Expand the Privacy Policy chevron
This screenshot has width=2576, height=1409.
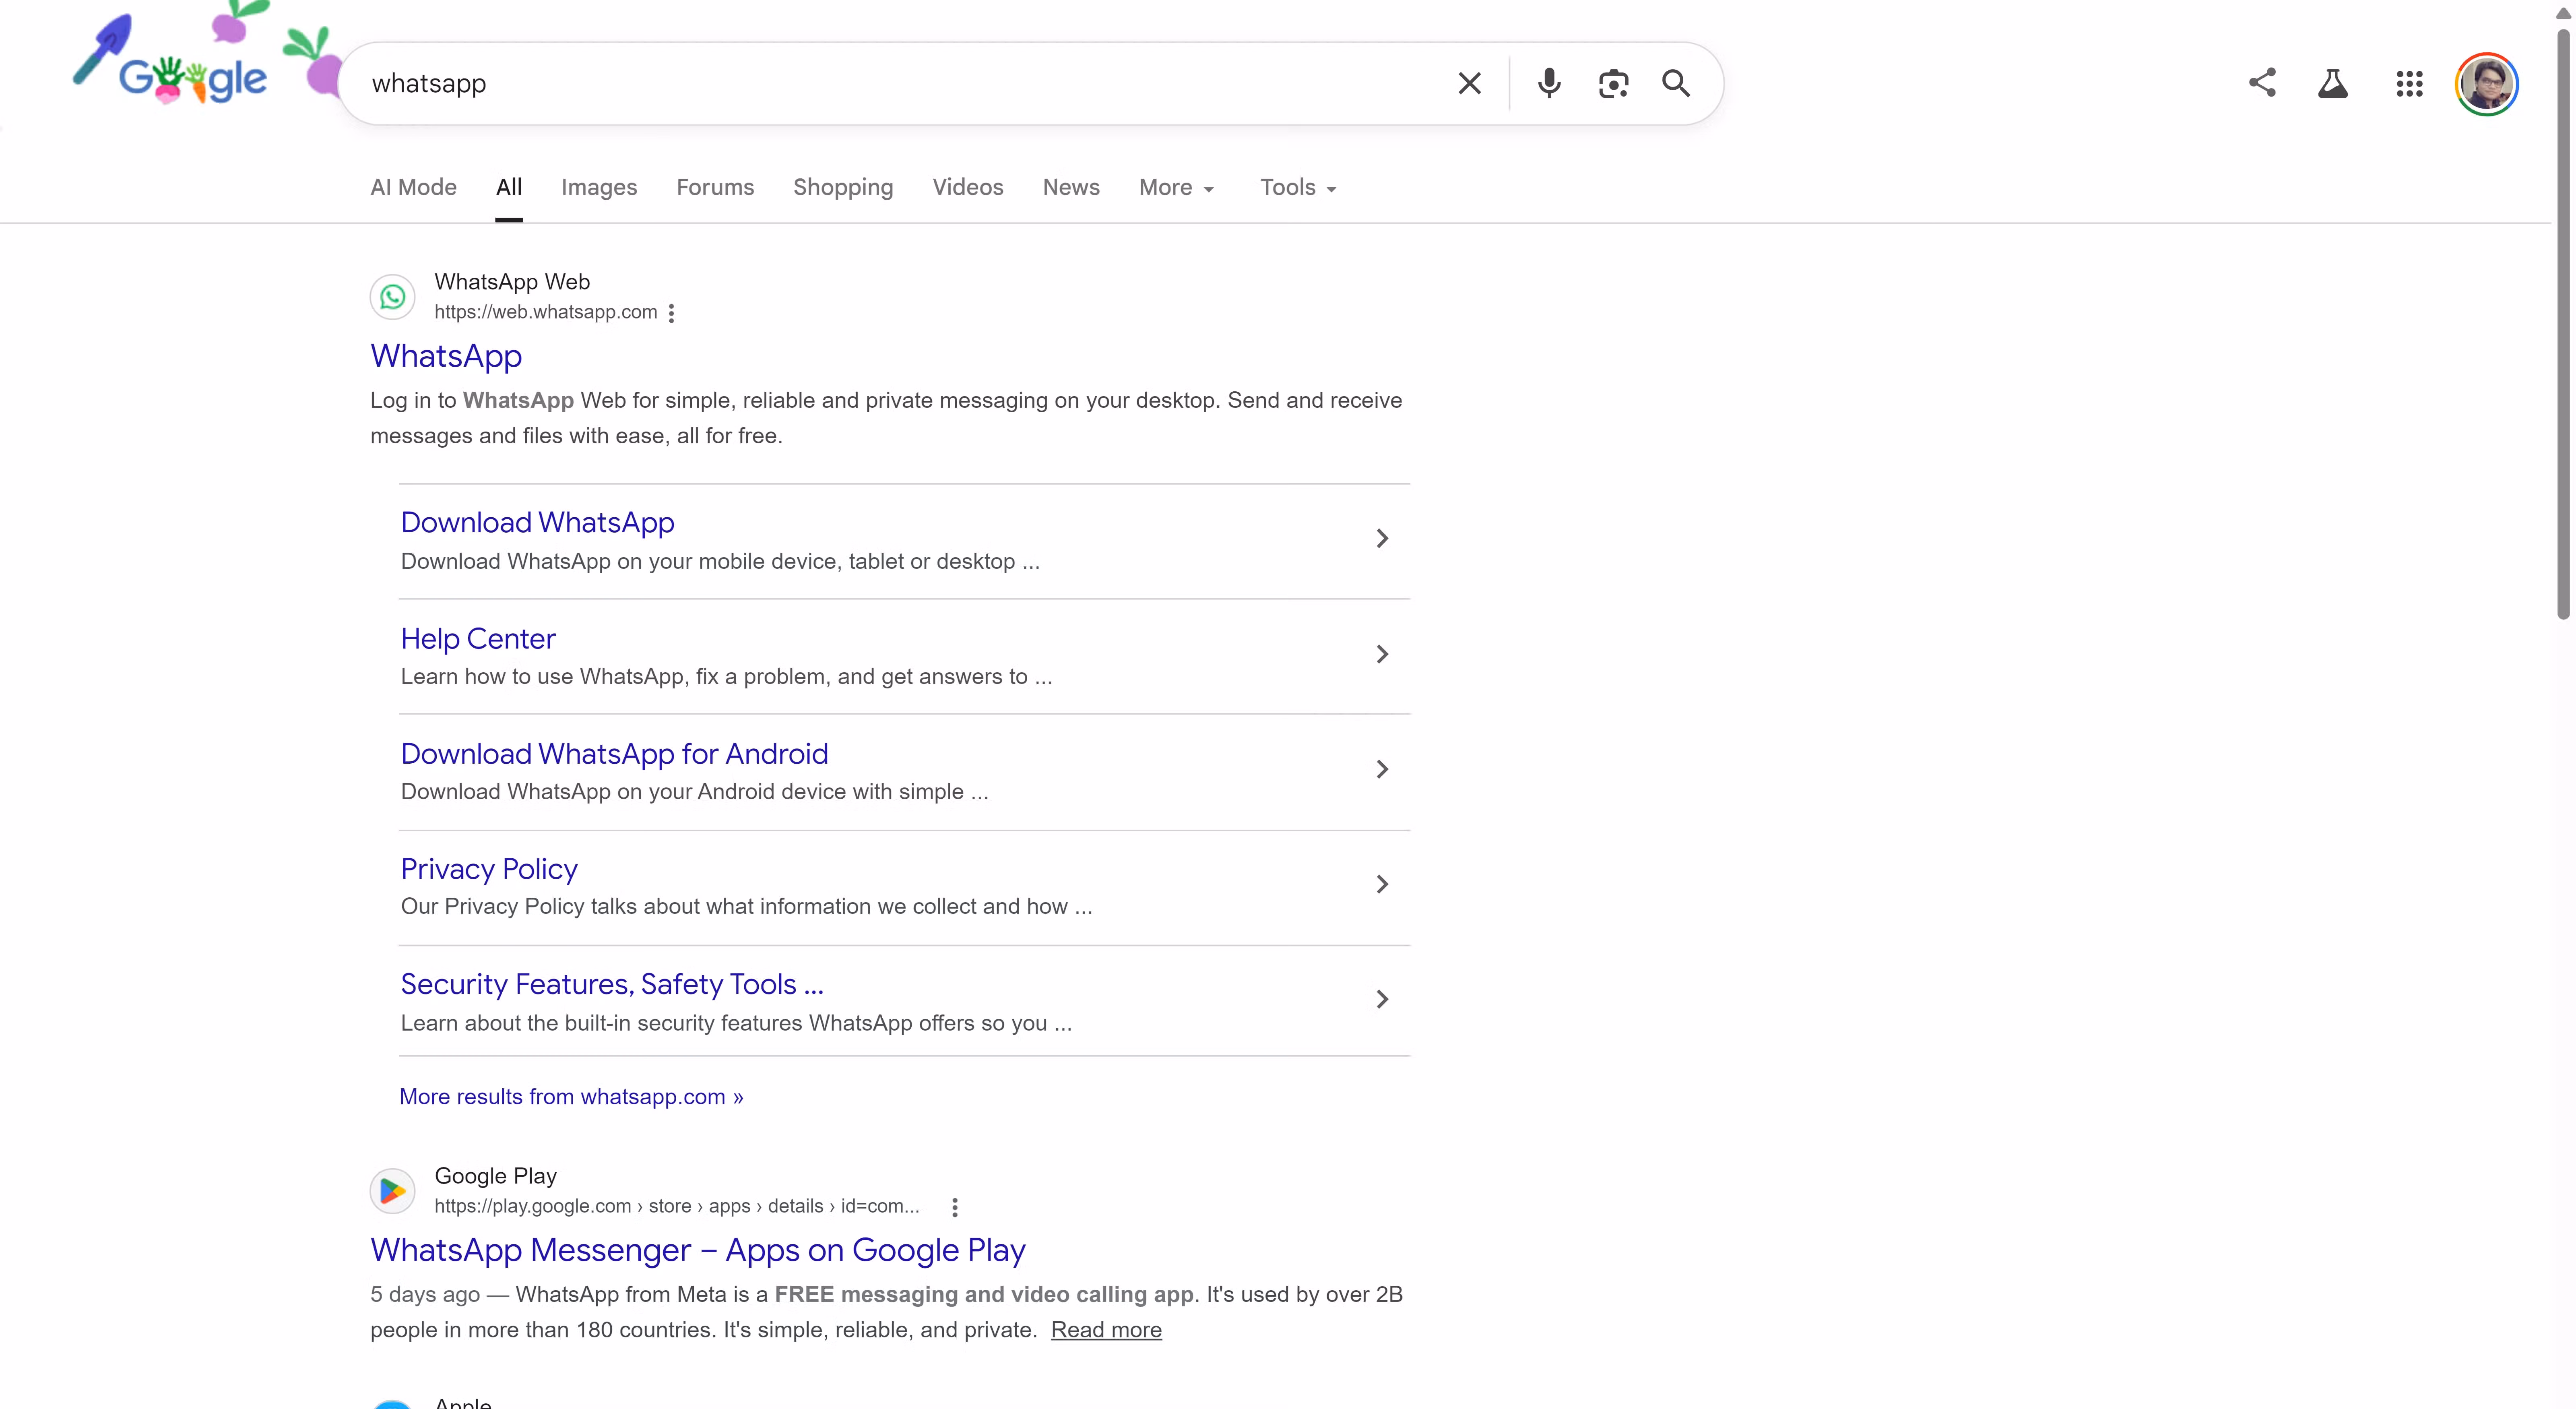[x=1382, y=884]
